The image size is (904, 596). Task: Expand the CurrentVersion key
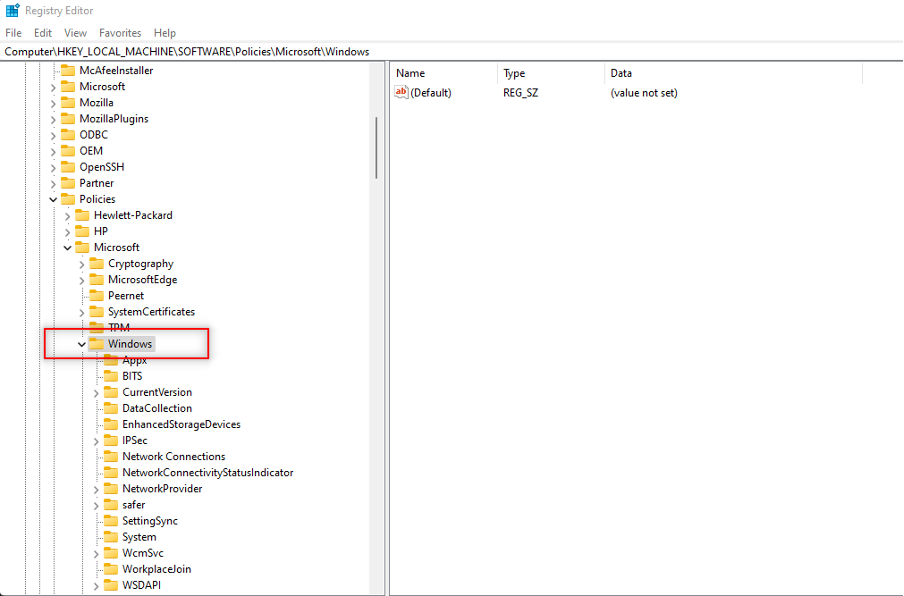coord(96,393)
